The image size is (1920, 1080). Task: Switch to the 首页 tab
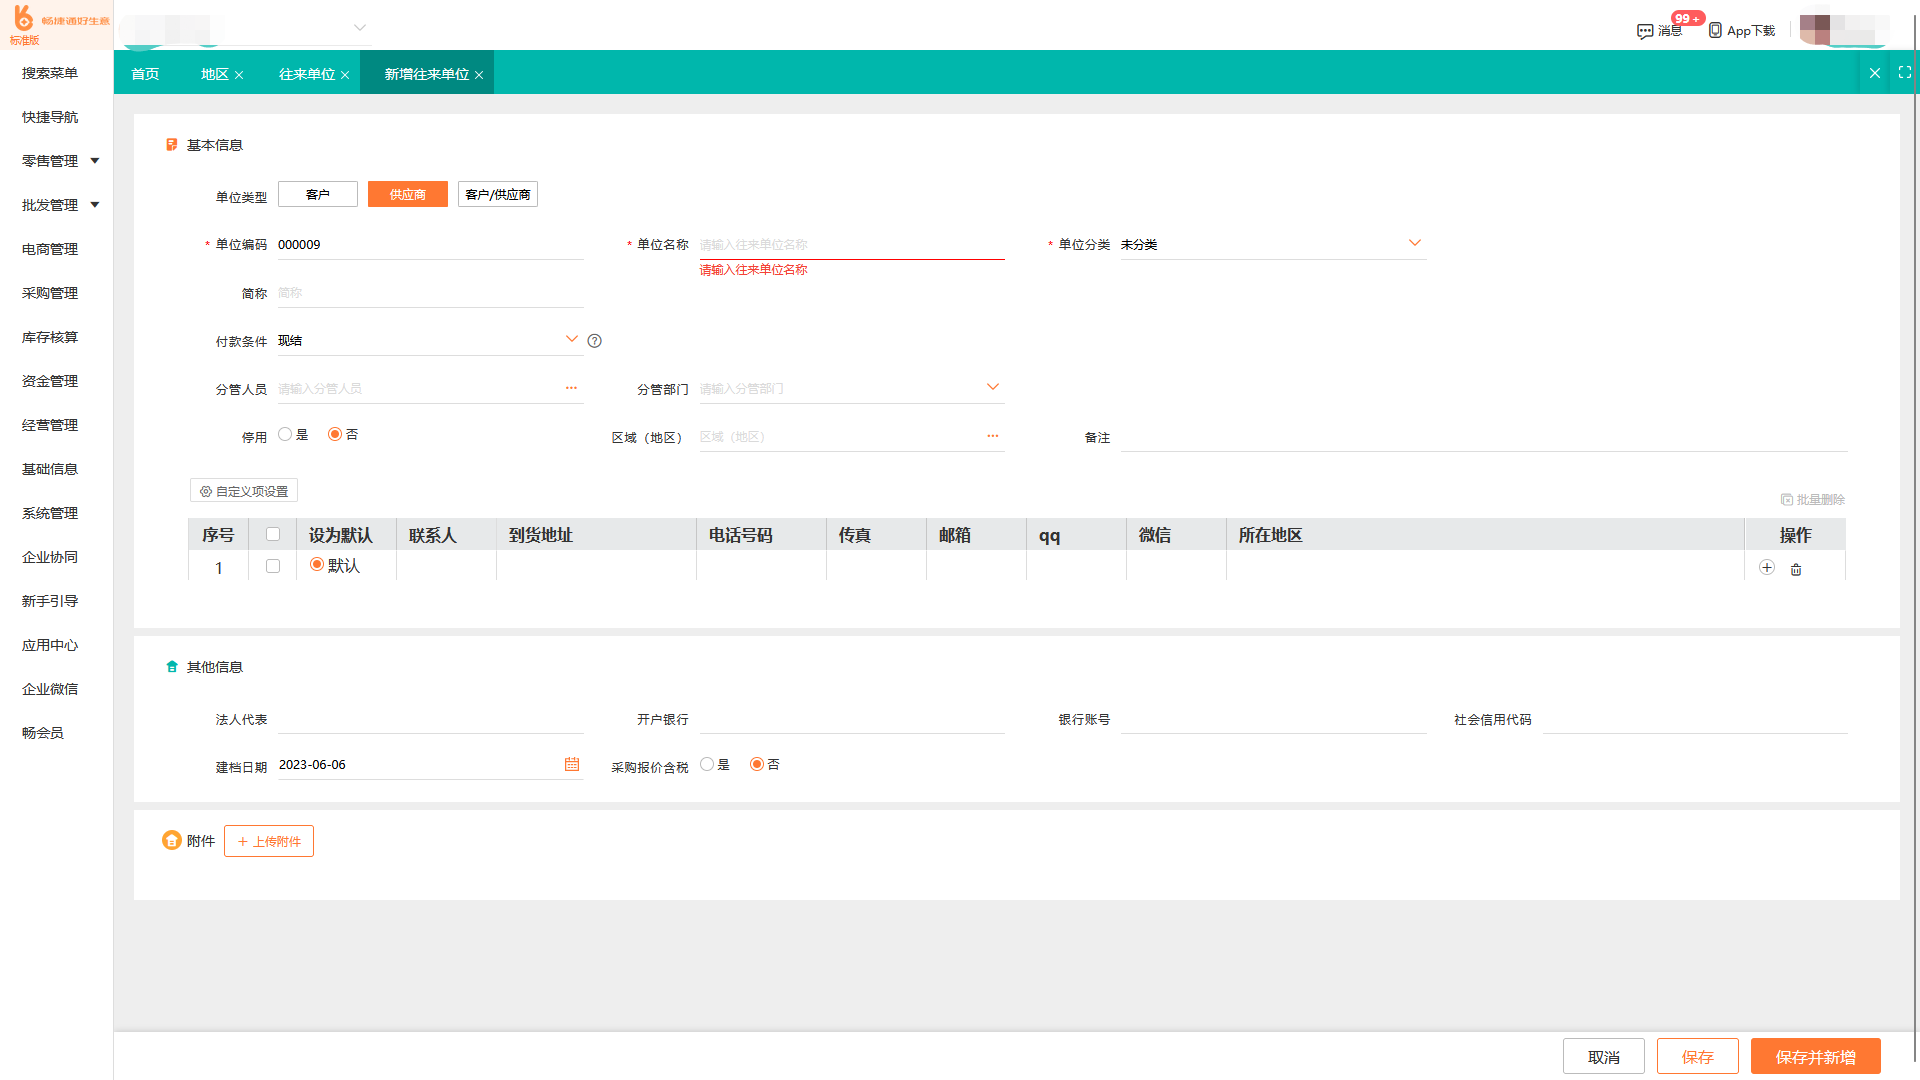tap(145, 73)
